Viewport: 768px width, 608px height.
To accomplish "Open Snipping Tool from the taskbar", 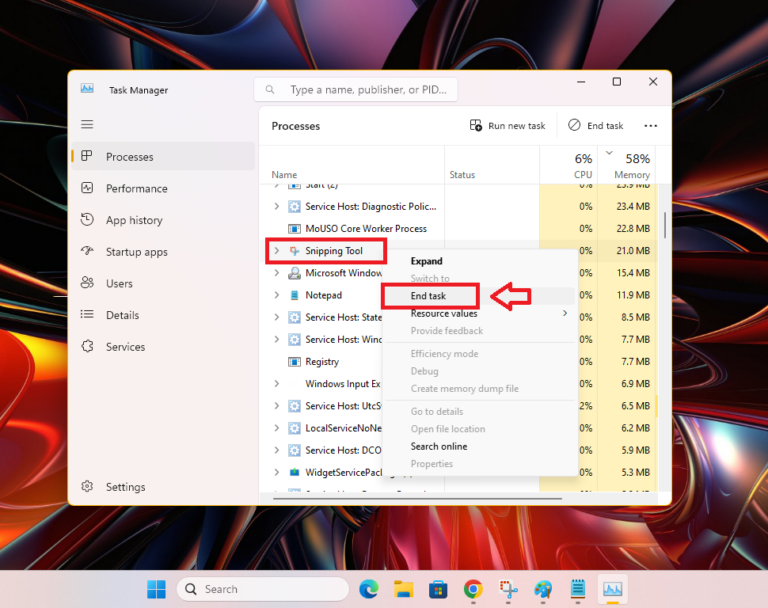I will [x=508, y=589].
